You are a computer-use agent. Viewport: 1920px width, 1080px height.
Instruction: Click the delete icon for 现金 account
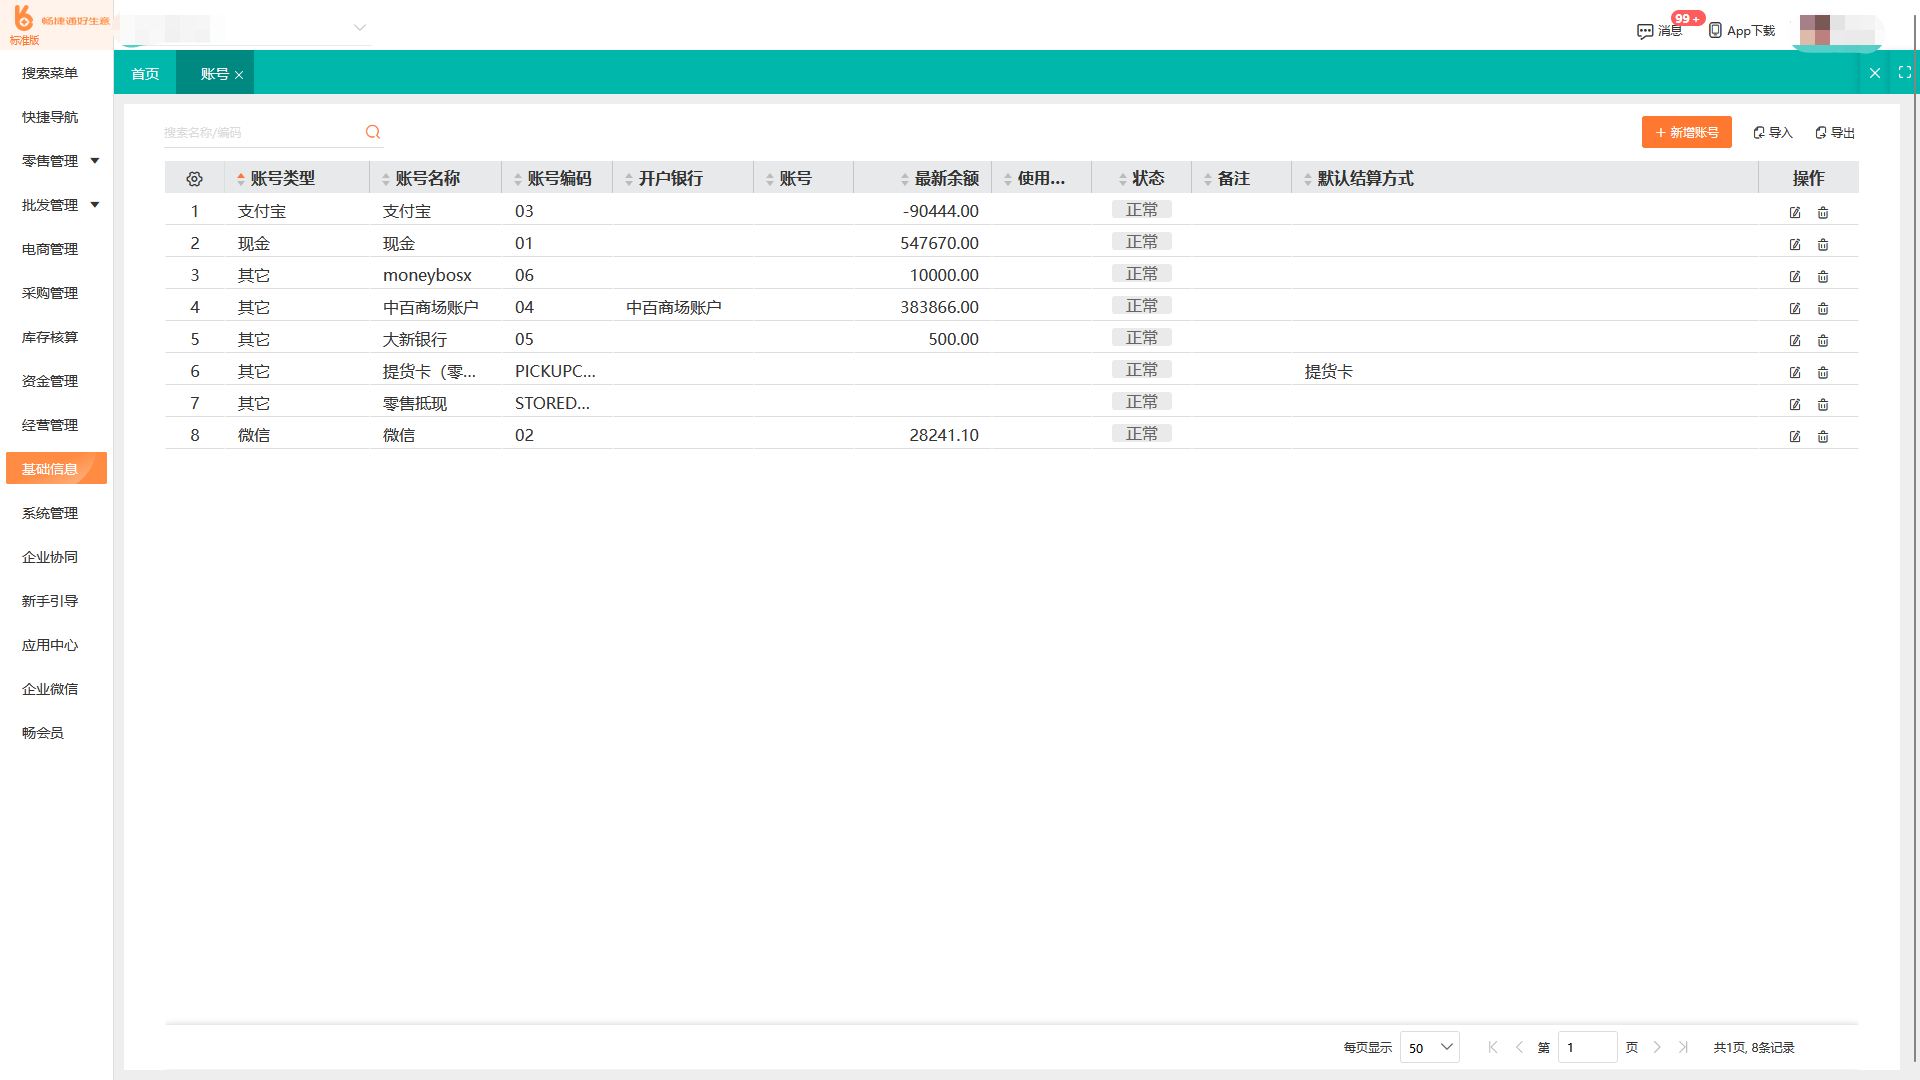(1824, 243)
